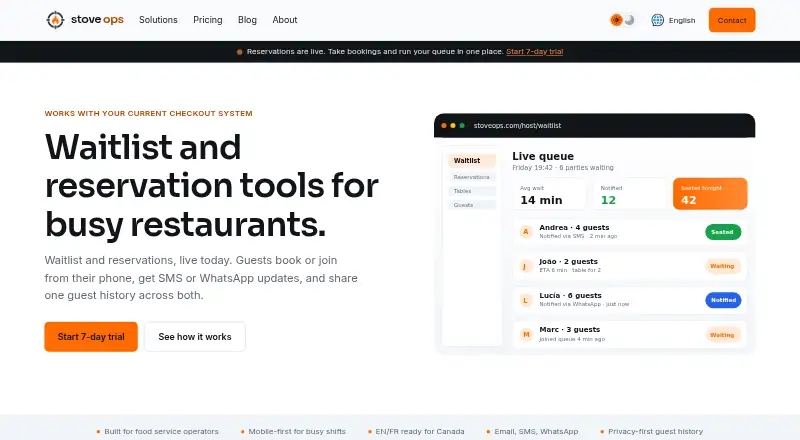The width and height of the screenshot is (800, 440).
Task: Select Waitlist tab in mockup sidebar
Action: point(471,160)
